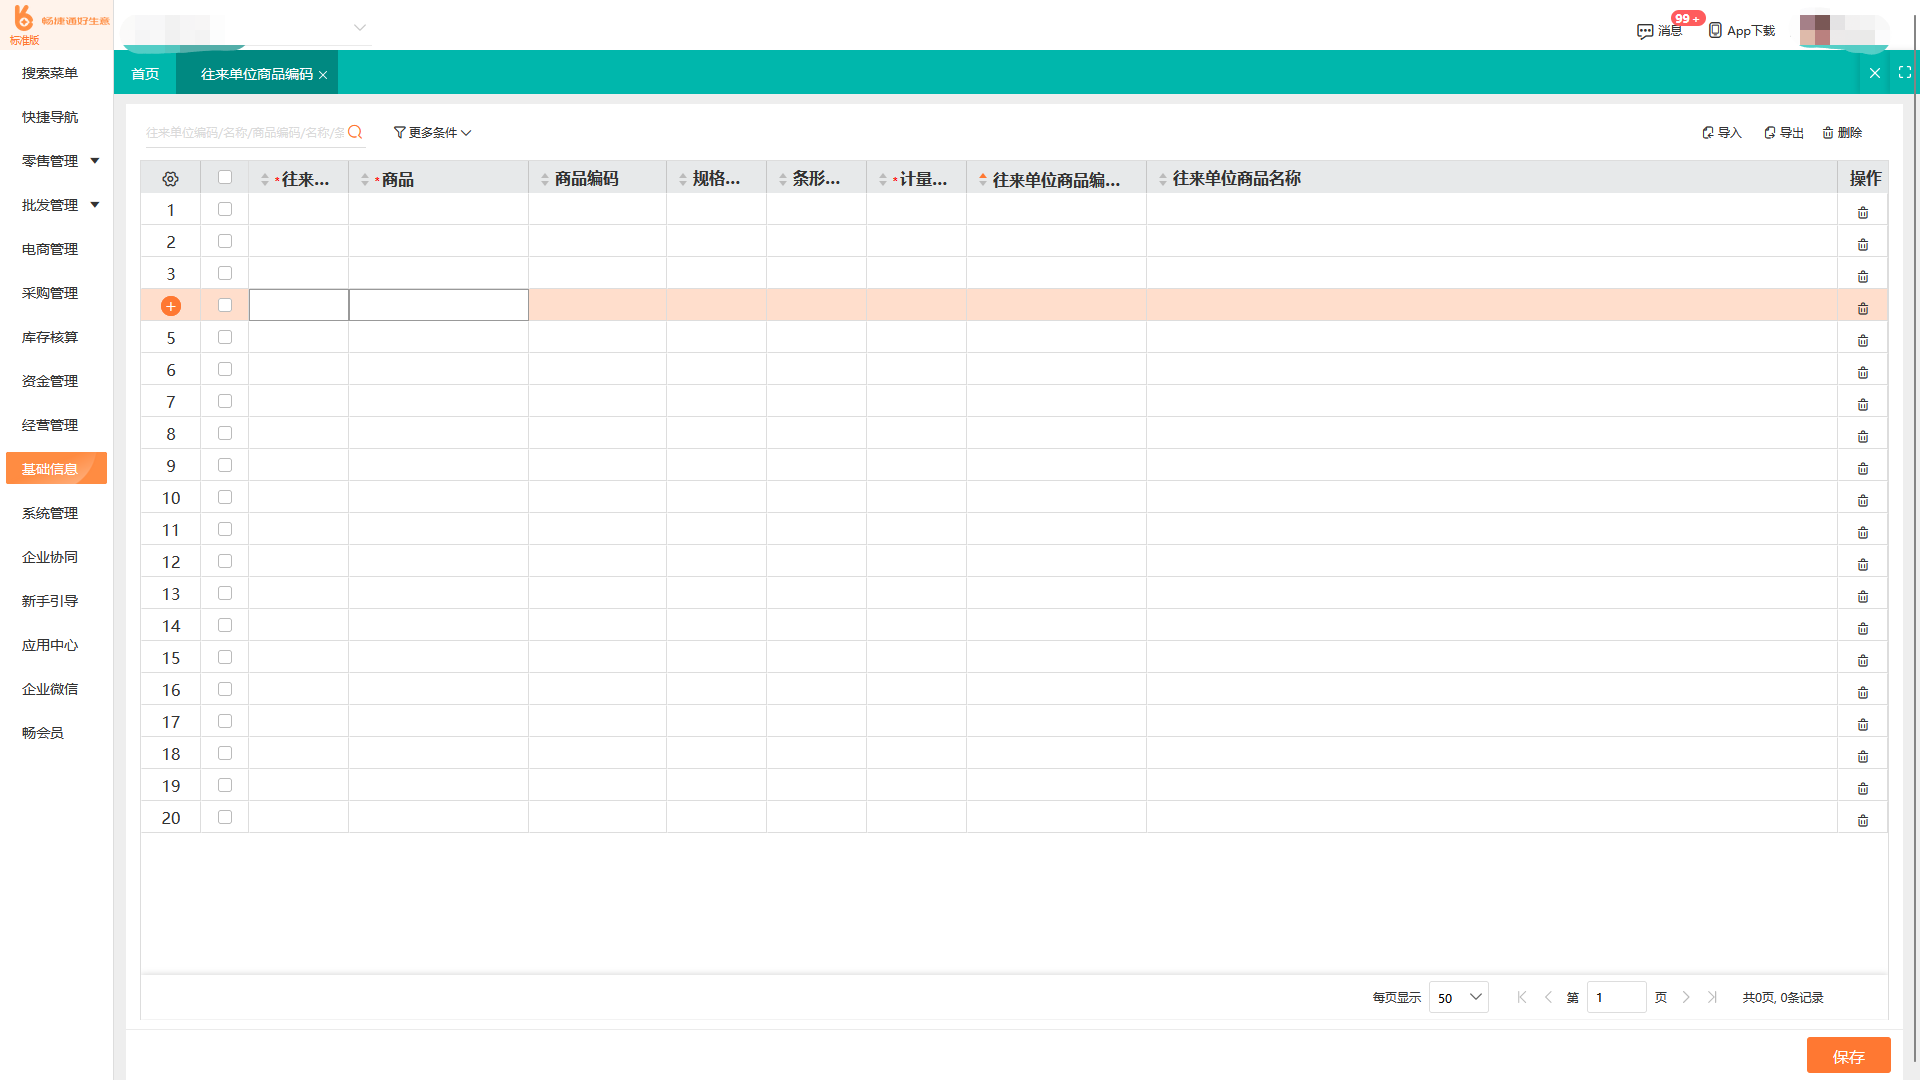Viewport: 1920px width, 1080px height.
Task: Click the export icon to download data
Action: pyautogui.click(x=1783, y=132)
